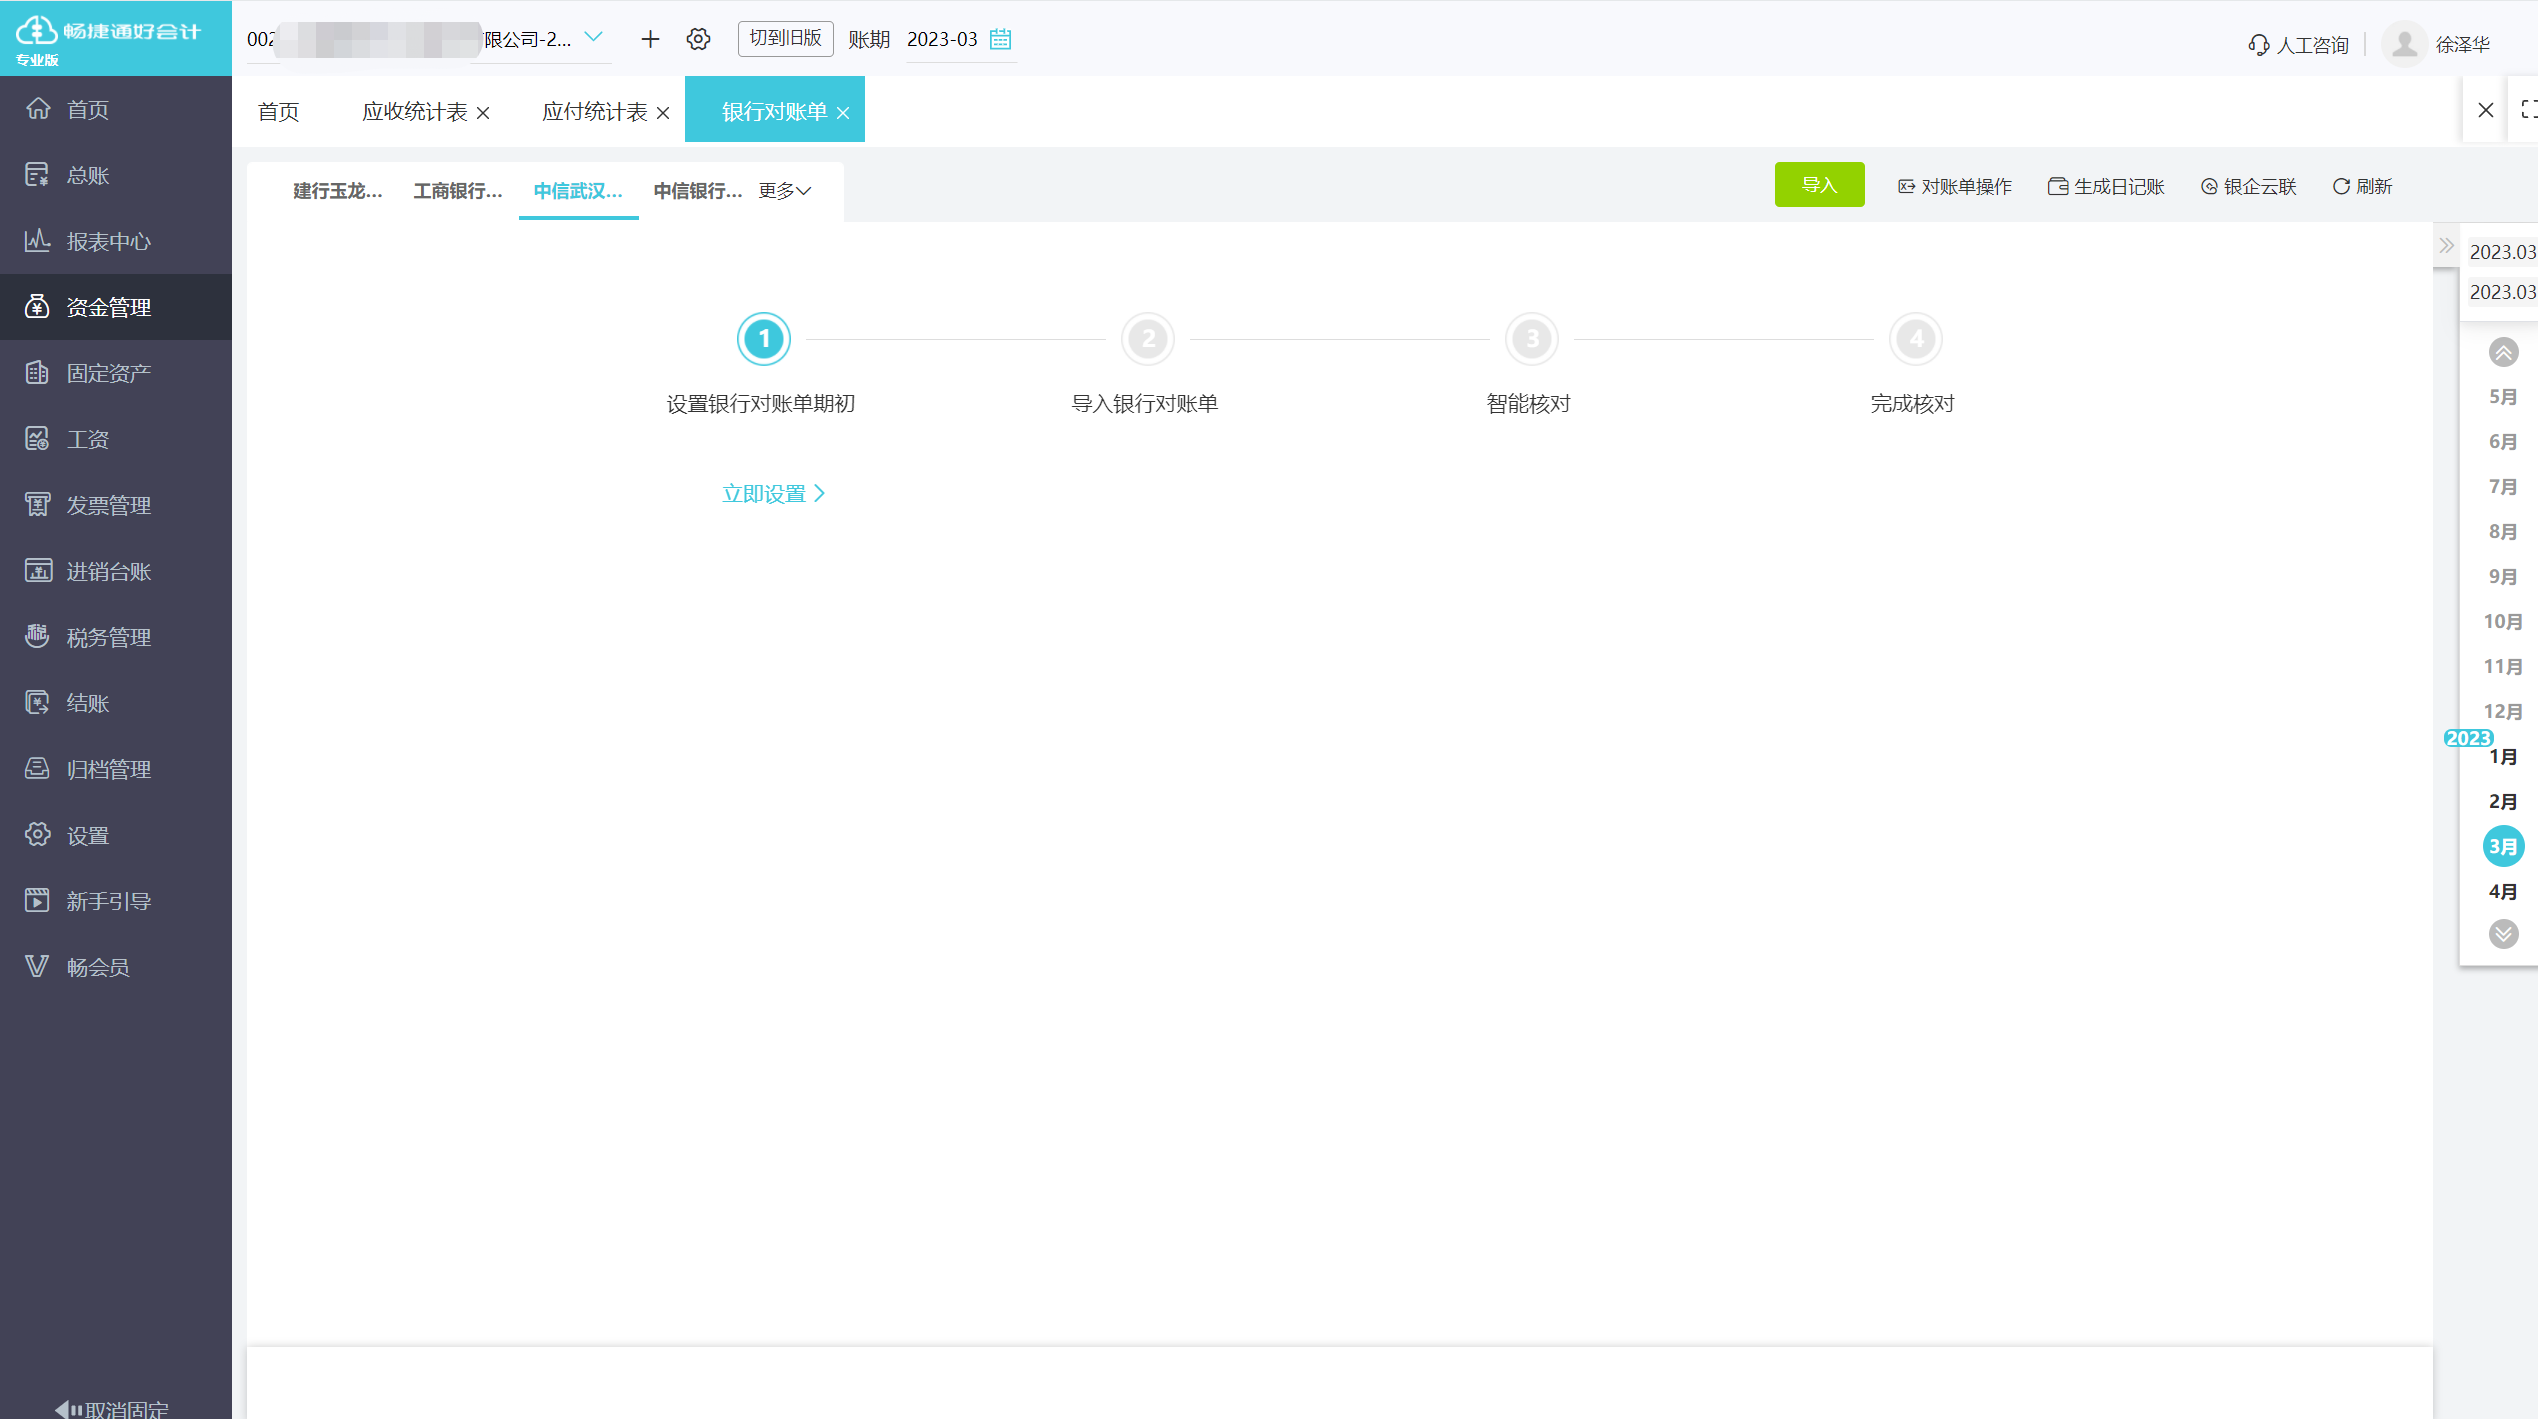
Task: Select the 中信武汉 tab
Action: click(575, 190)
